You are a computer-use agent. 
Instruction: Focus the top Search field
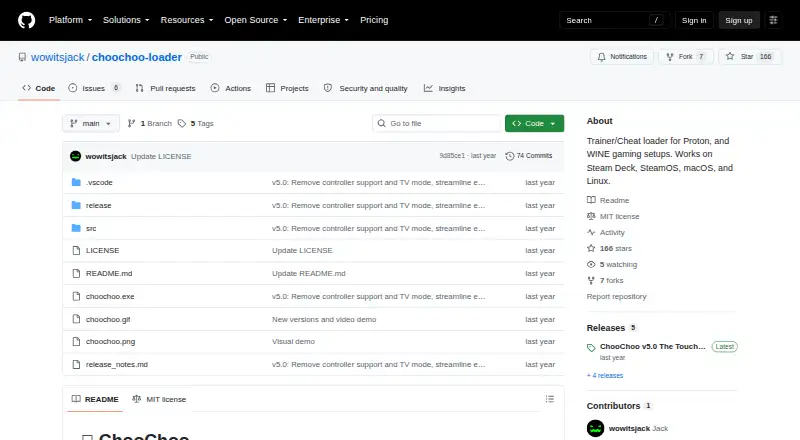click(x=614, y=20)
